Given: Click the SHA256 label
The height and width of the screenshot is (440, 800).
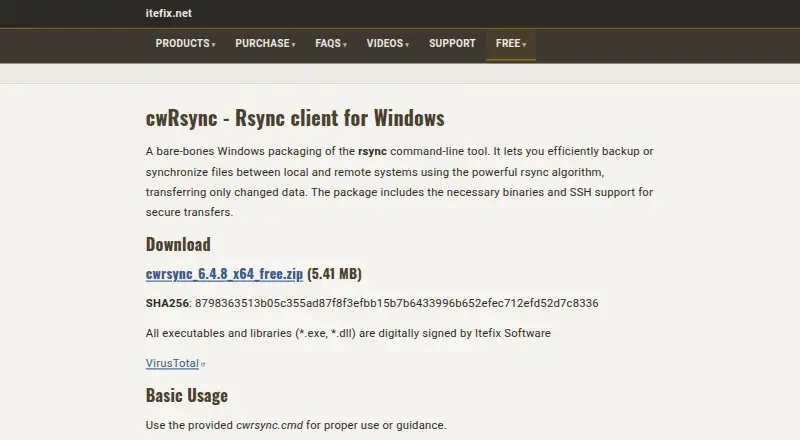Looking at the screenshot, I should [167, 303].
